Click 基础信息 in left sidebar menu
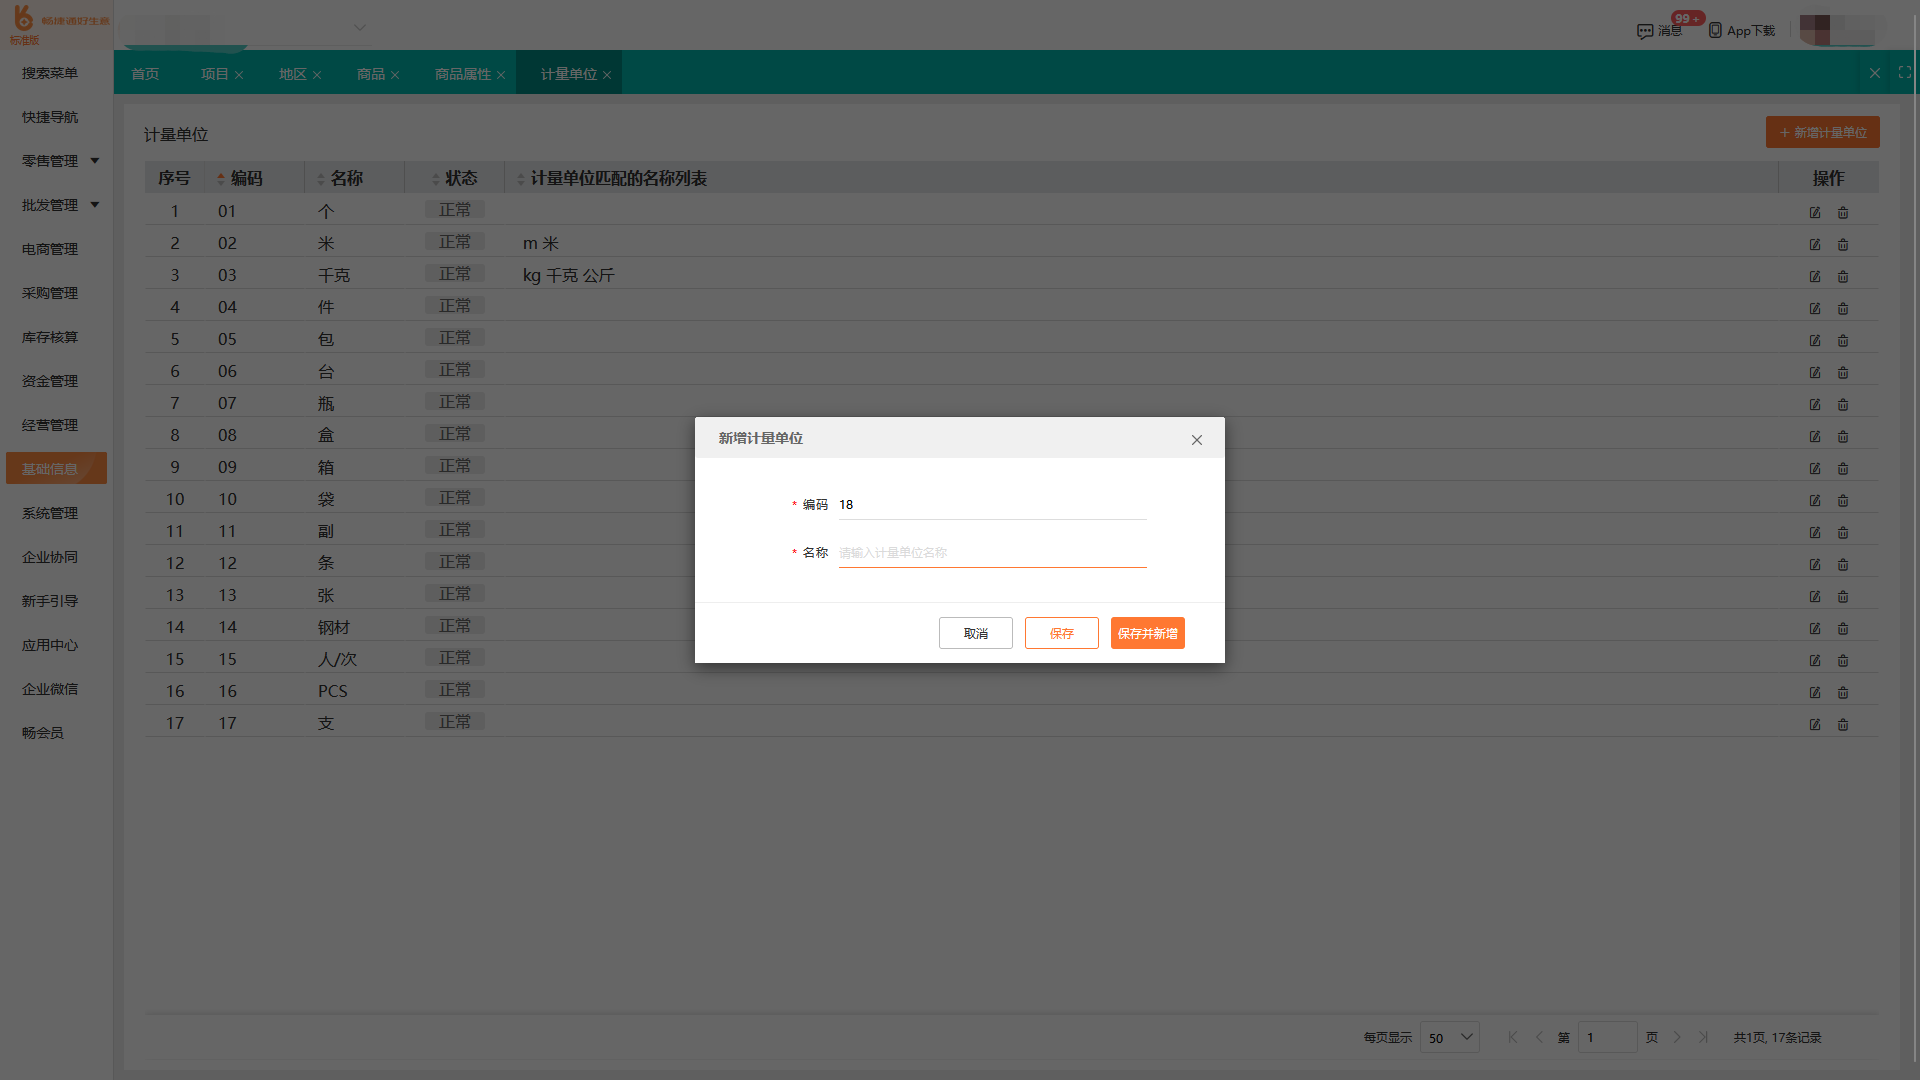 53,468
